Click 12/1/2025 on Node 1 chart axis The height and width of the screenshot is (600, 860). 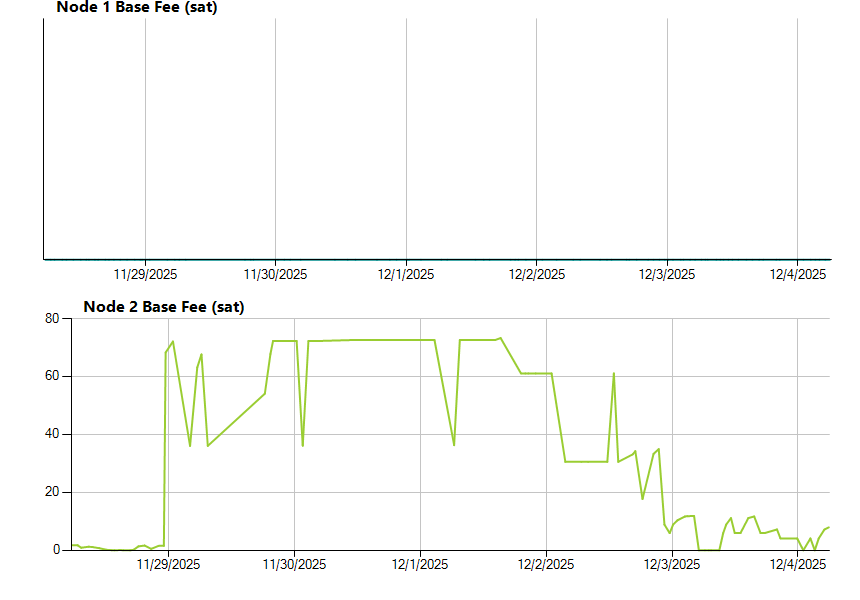click(x=406, y=274)
